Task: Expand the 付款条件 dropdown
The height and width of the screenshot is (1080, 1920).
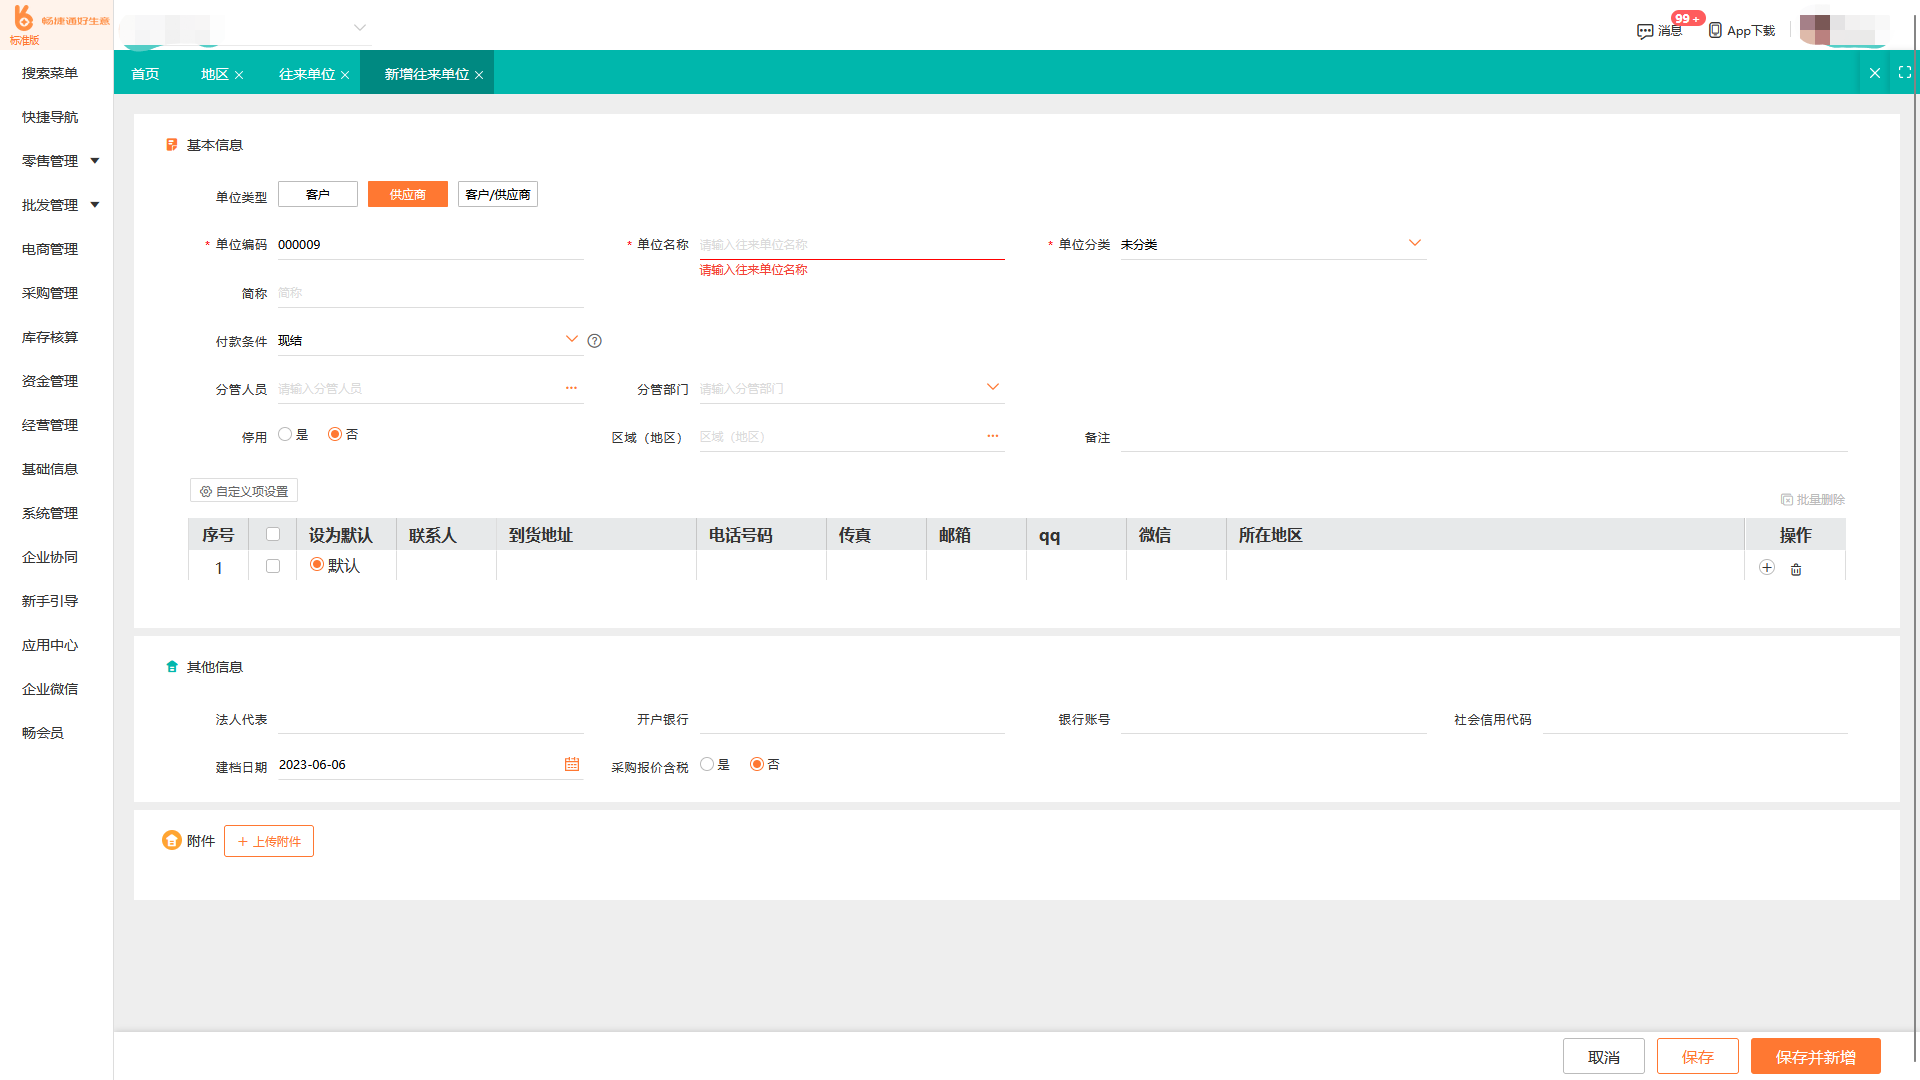Action: tap(570, 342)
